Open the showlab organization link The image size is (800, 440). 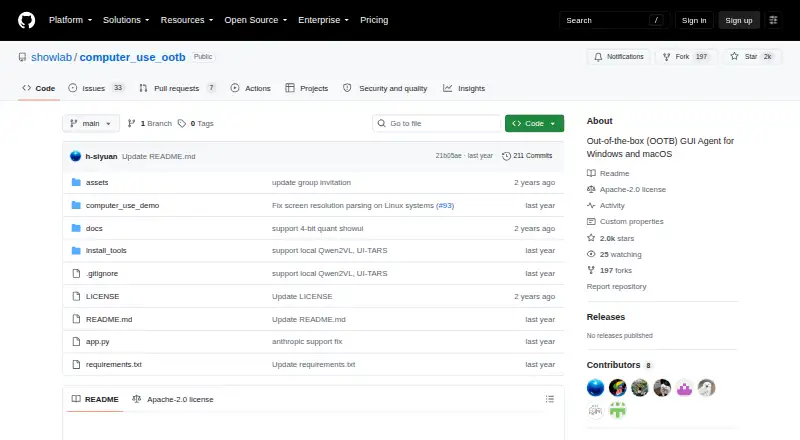click(x=52, y=57)
